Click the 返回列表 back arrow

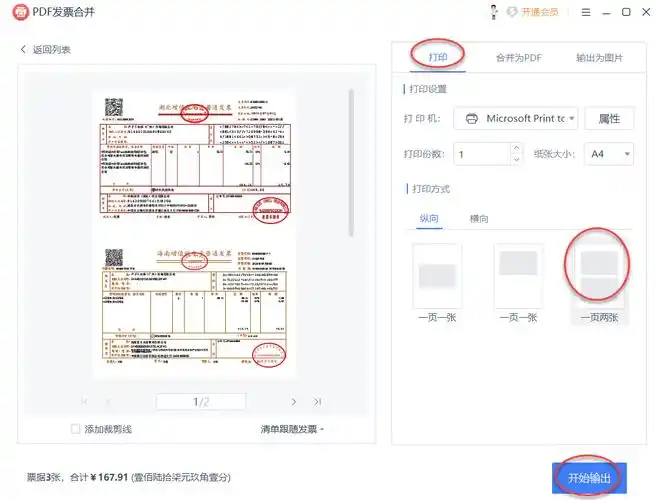24,50
